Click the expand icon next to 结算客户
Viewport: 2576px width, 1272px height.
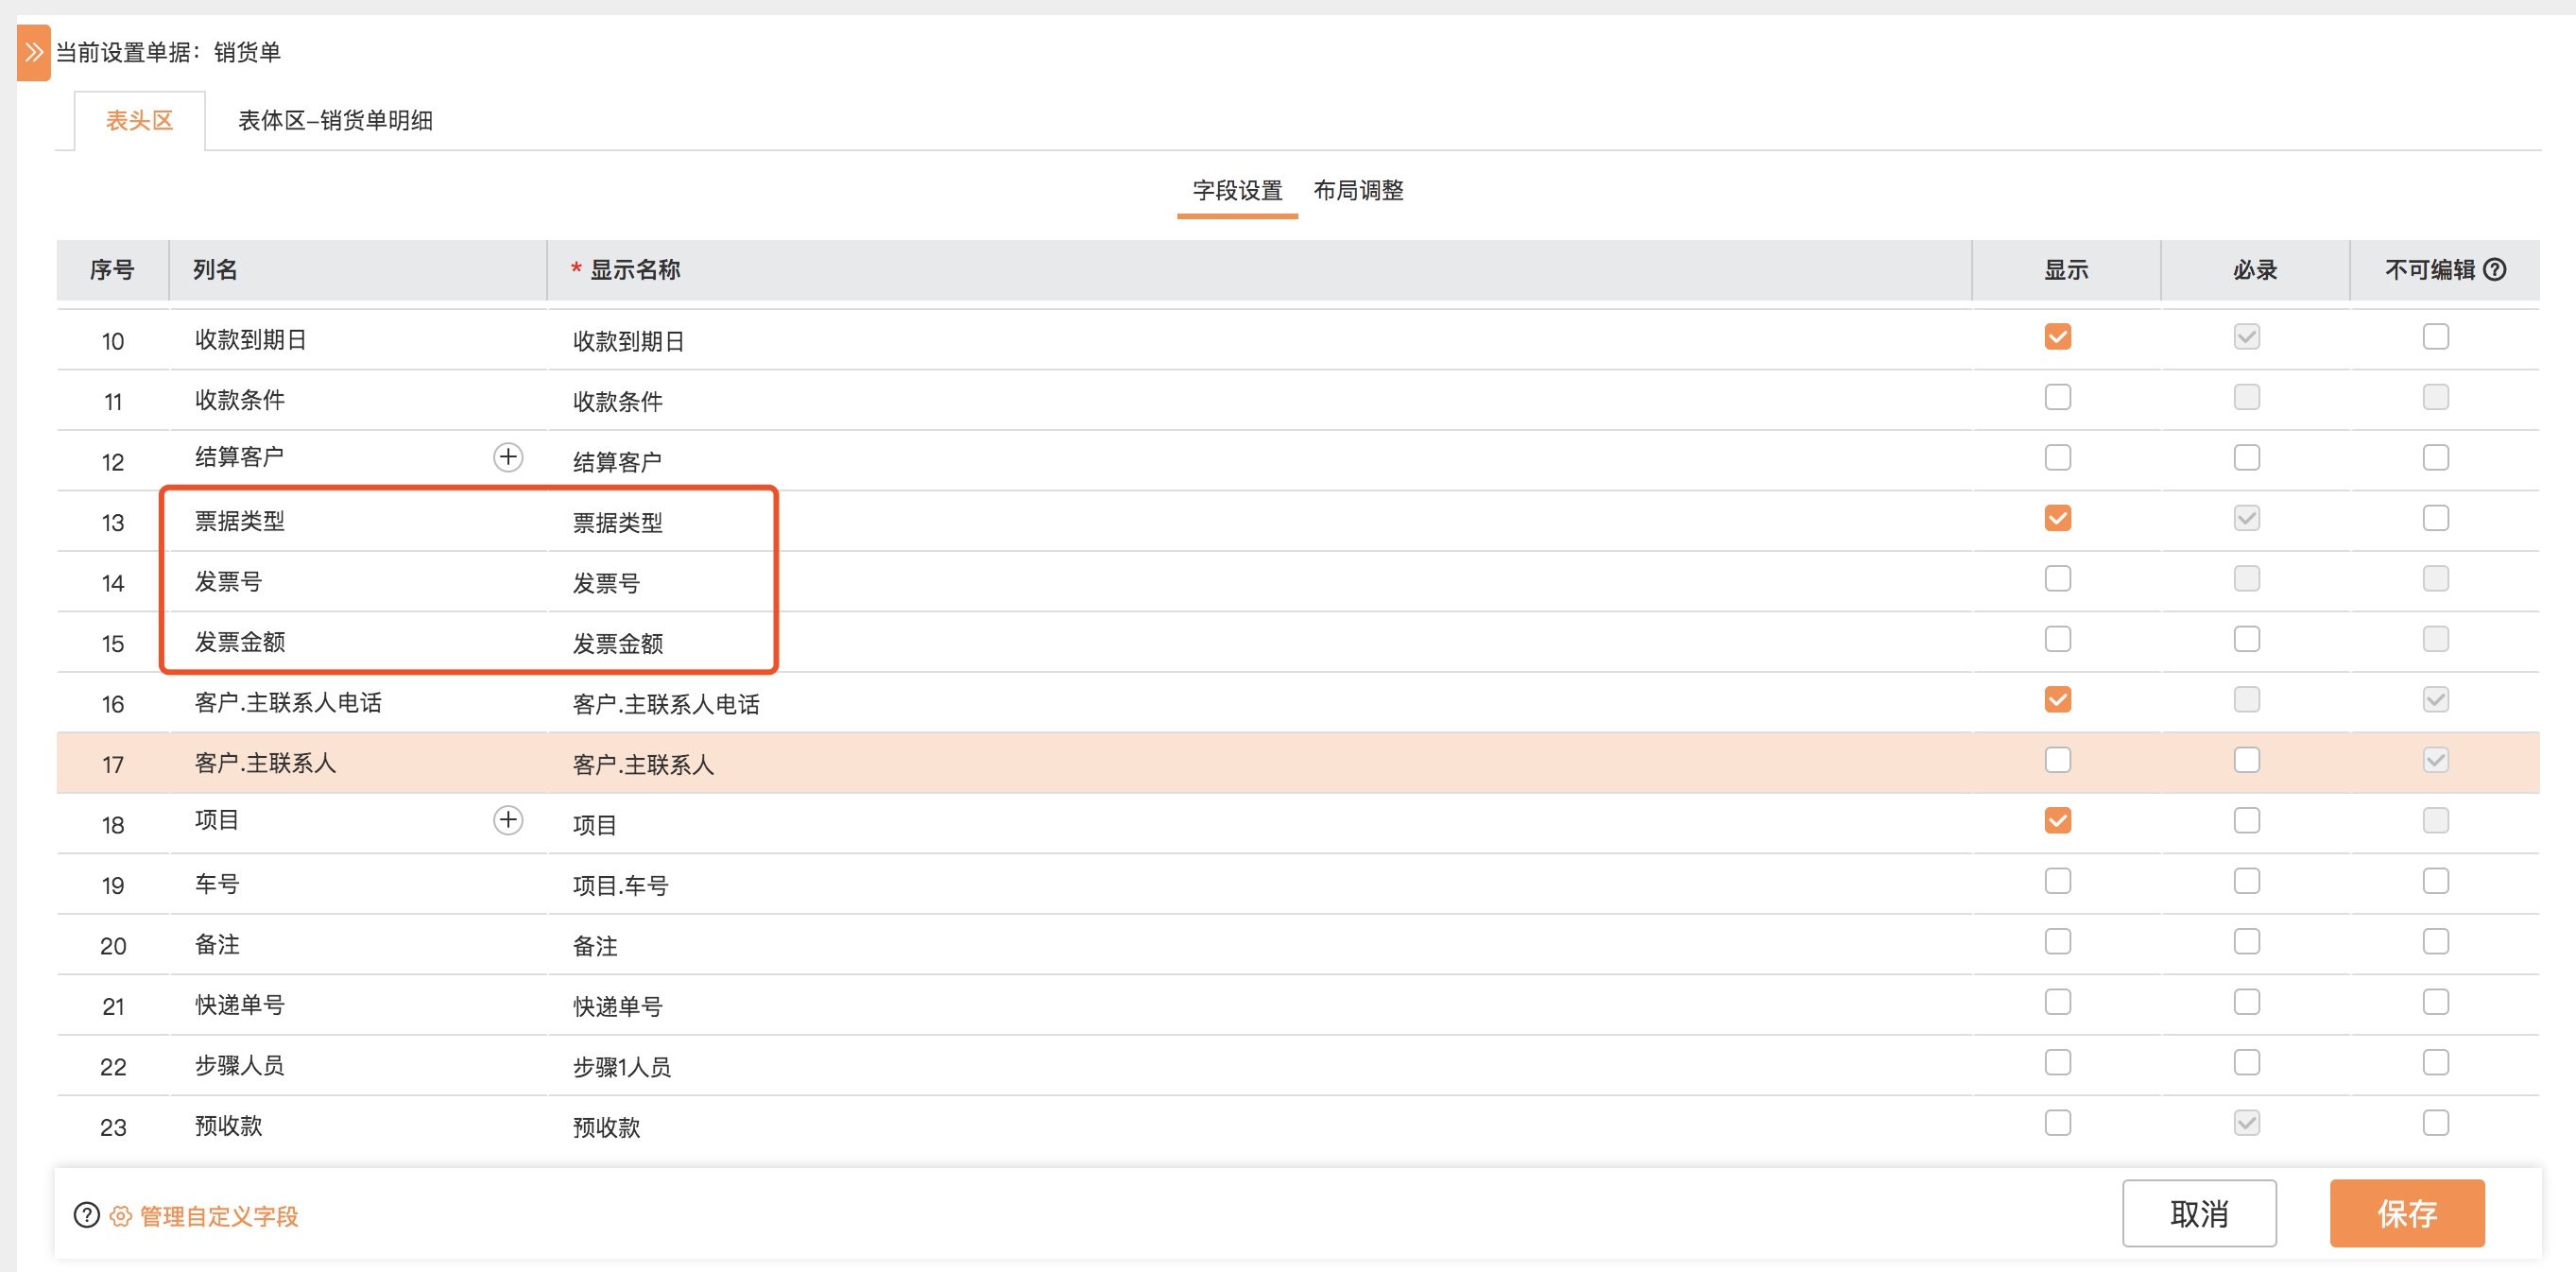[507, 456]
